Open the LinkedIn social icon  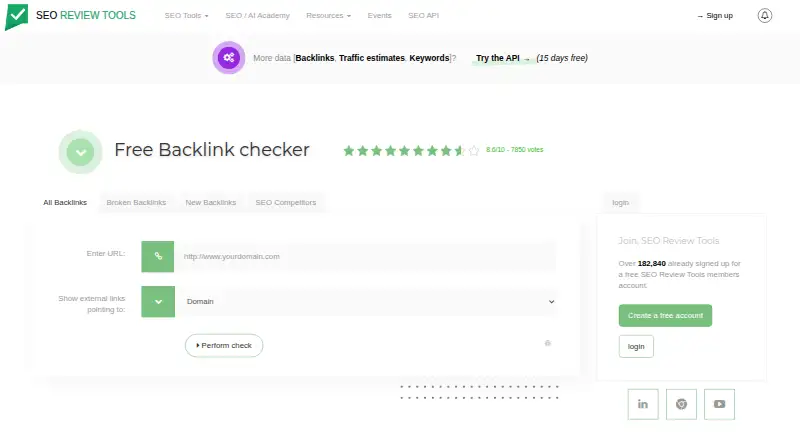pos(643,404)
